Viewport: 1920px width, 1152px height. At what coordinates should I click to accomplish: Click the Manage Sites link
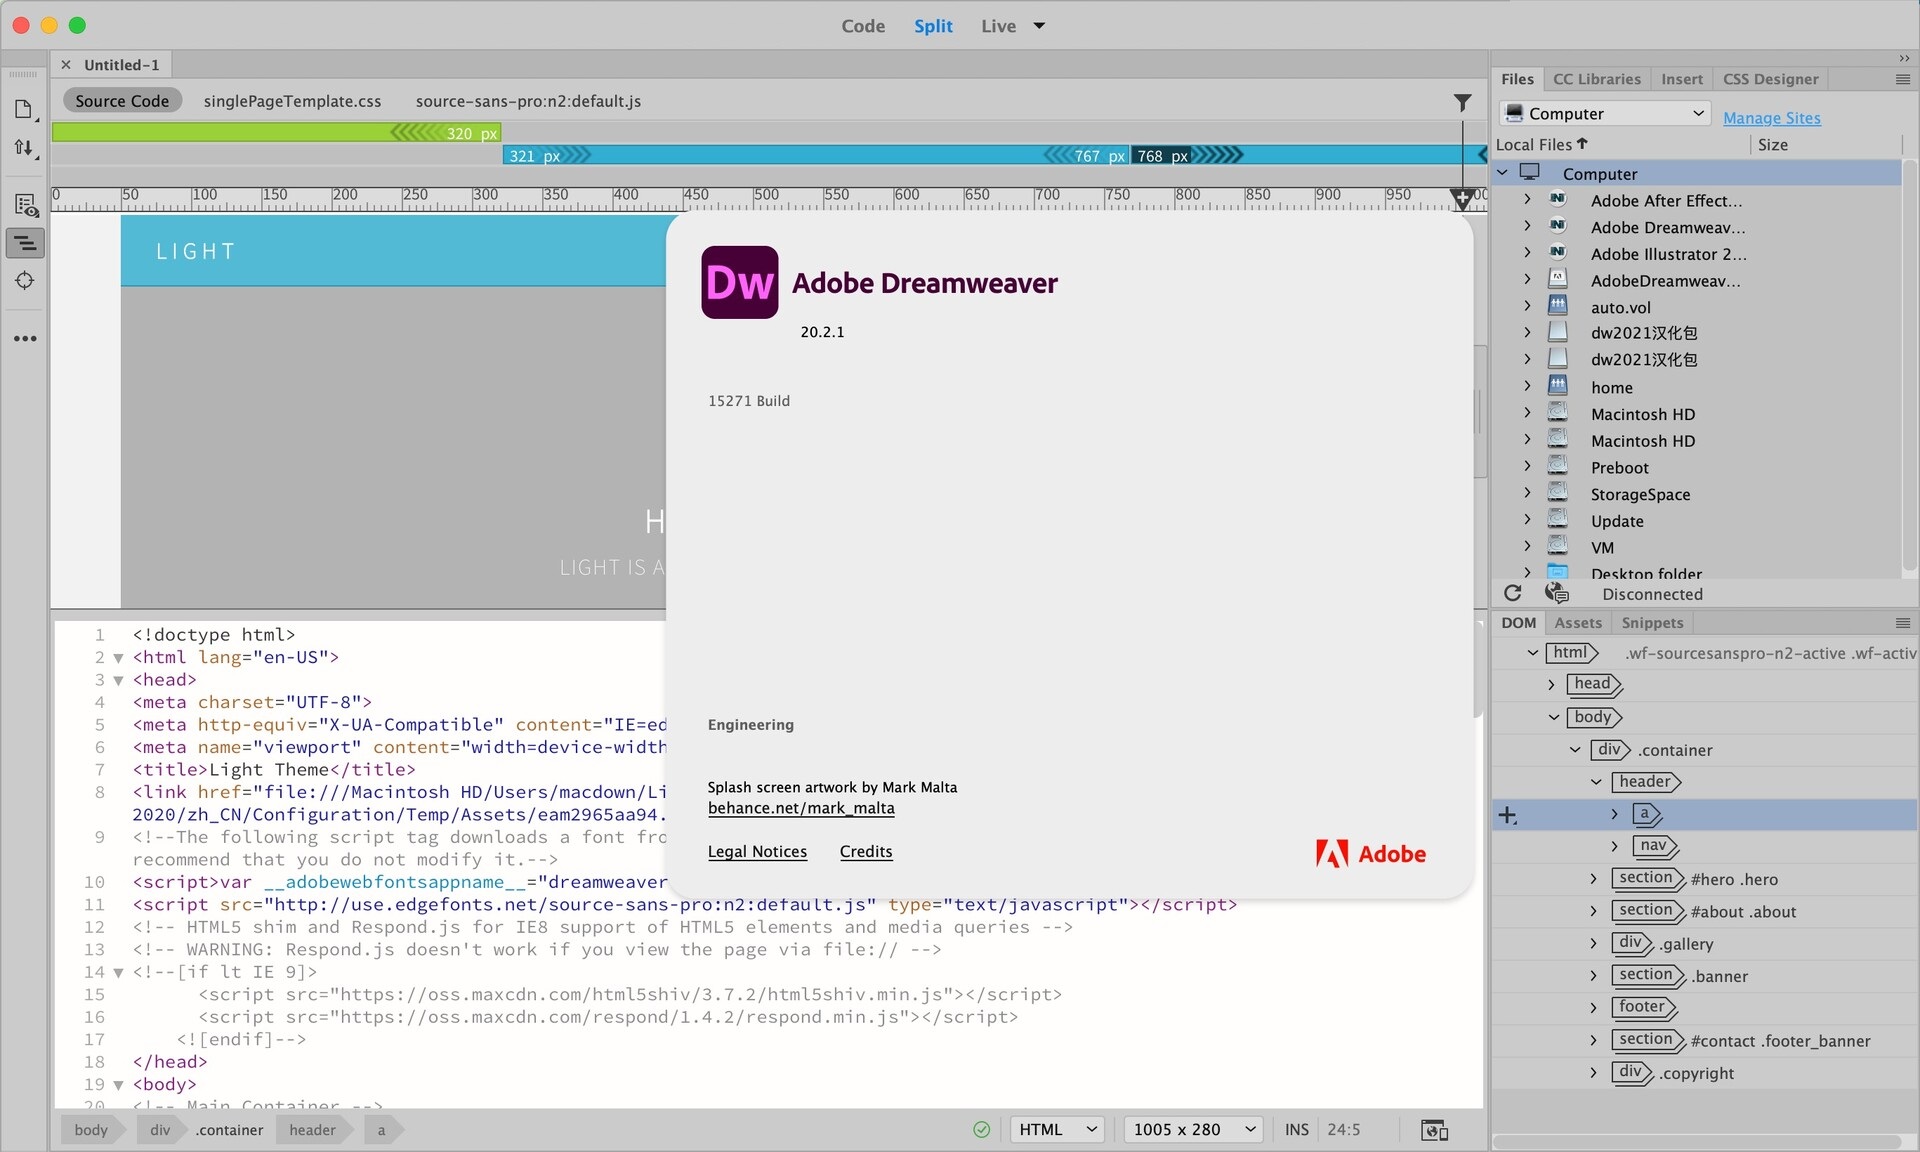pyautogui.click(x=1772, y=117)
